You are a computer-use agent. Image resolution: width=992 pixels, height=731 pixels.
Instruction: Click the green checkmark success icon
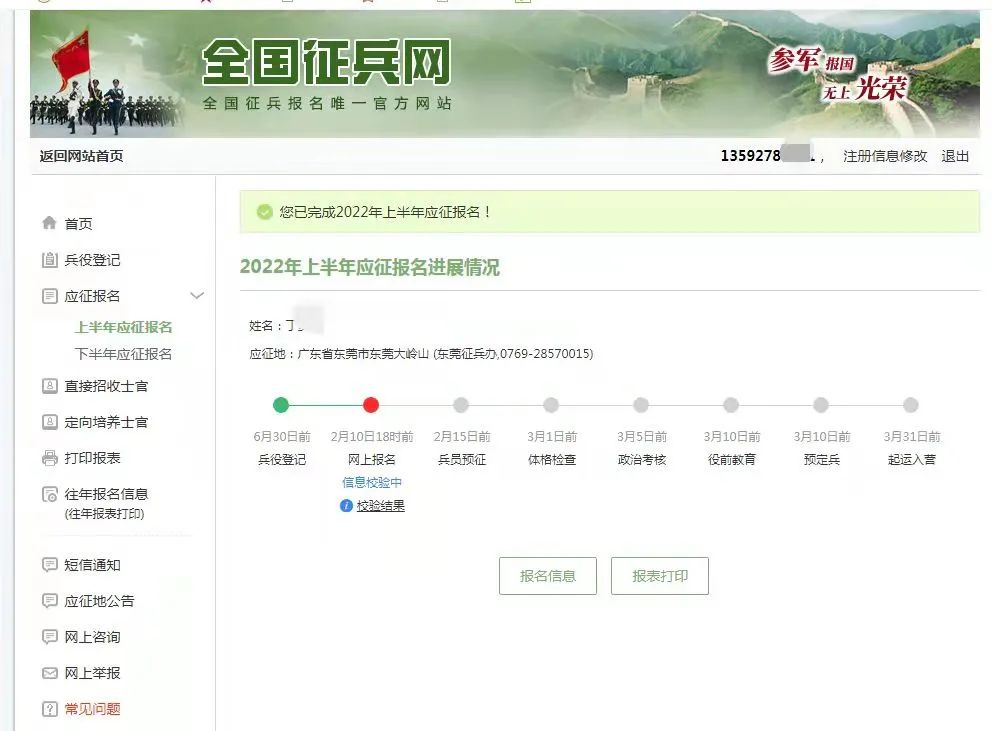click(x=263, y=212)
